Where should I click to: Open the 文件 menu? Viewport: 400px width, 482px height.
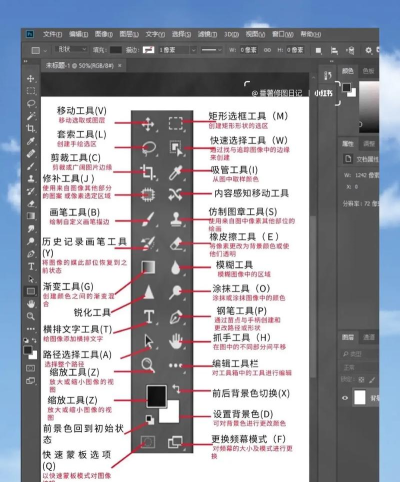point(52,34)
